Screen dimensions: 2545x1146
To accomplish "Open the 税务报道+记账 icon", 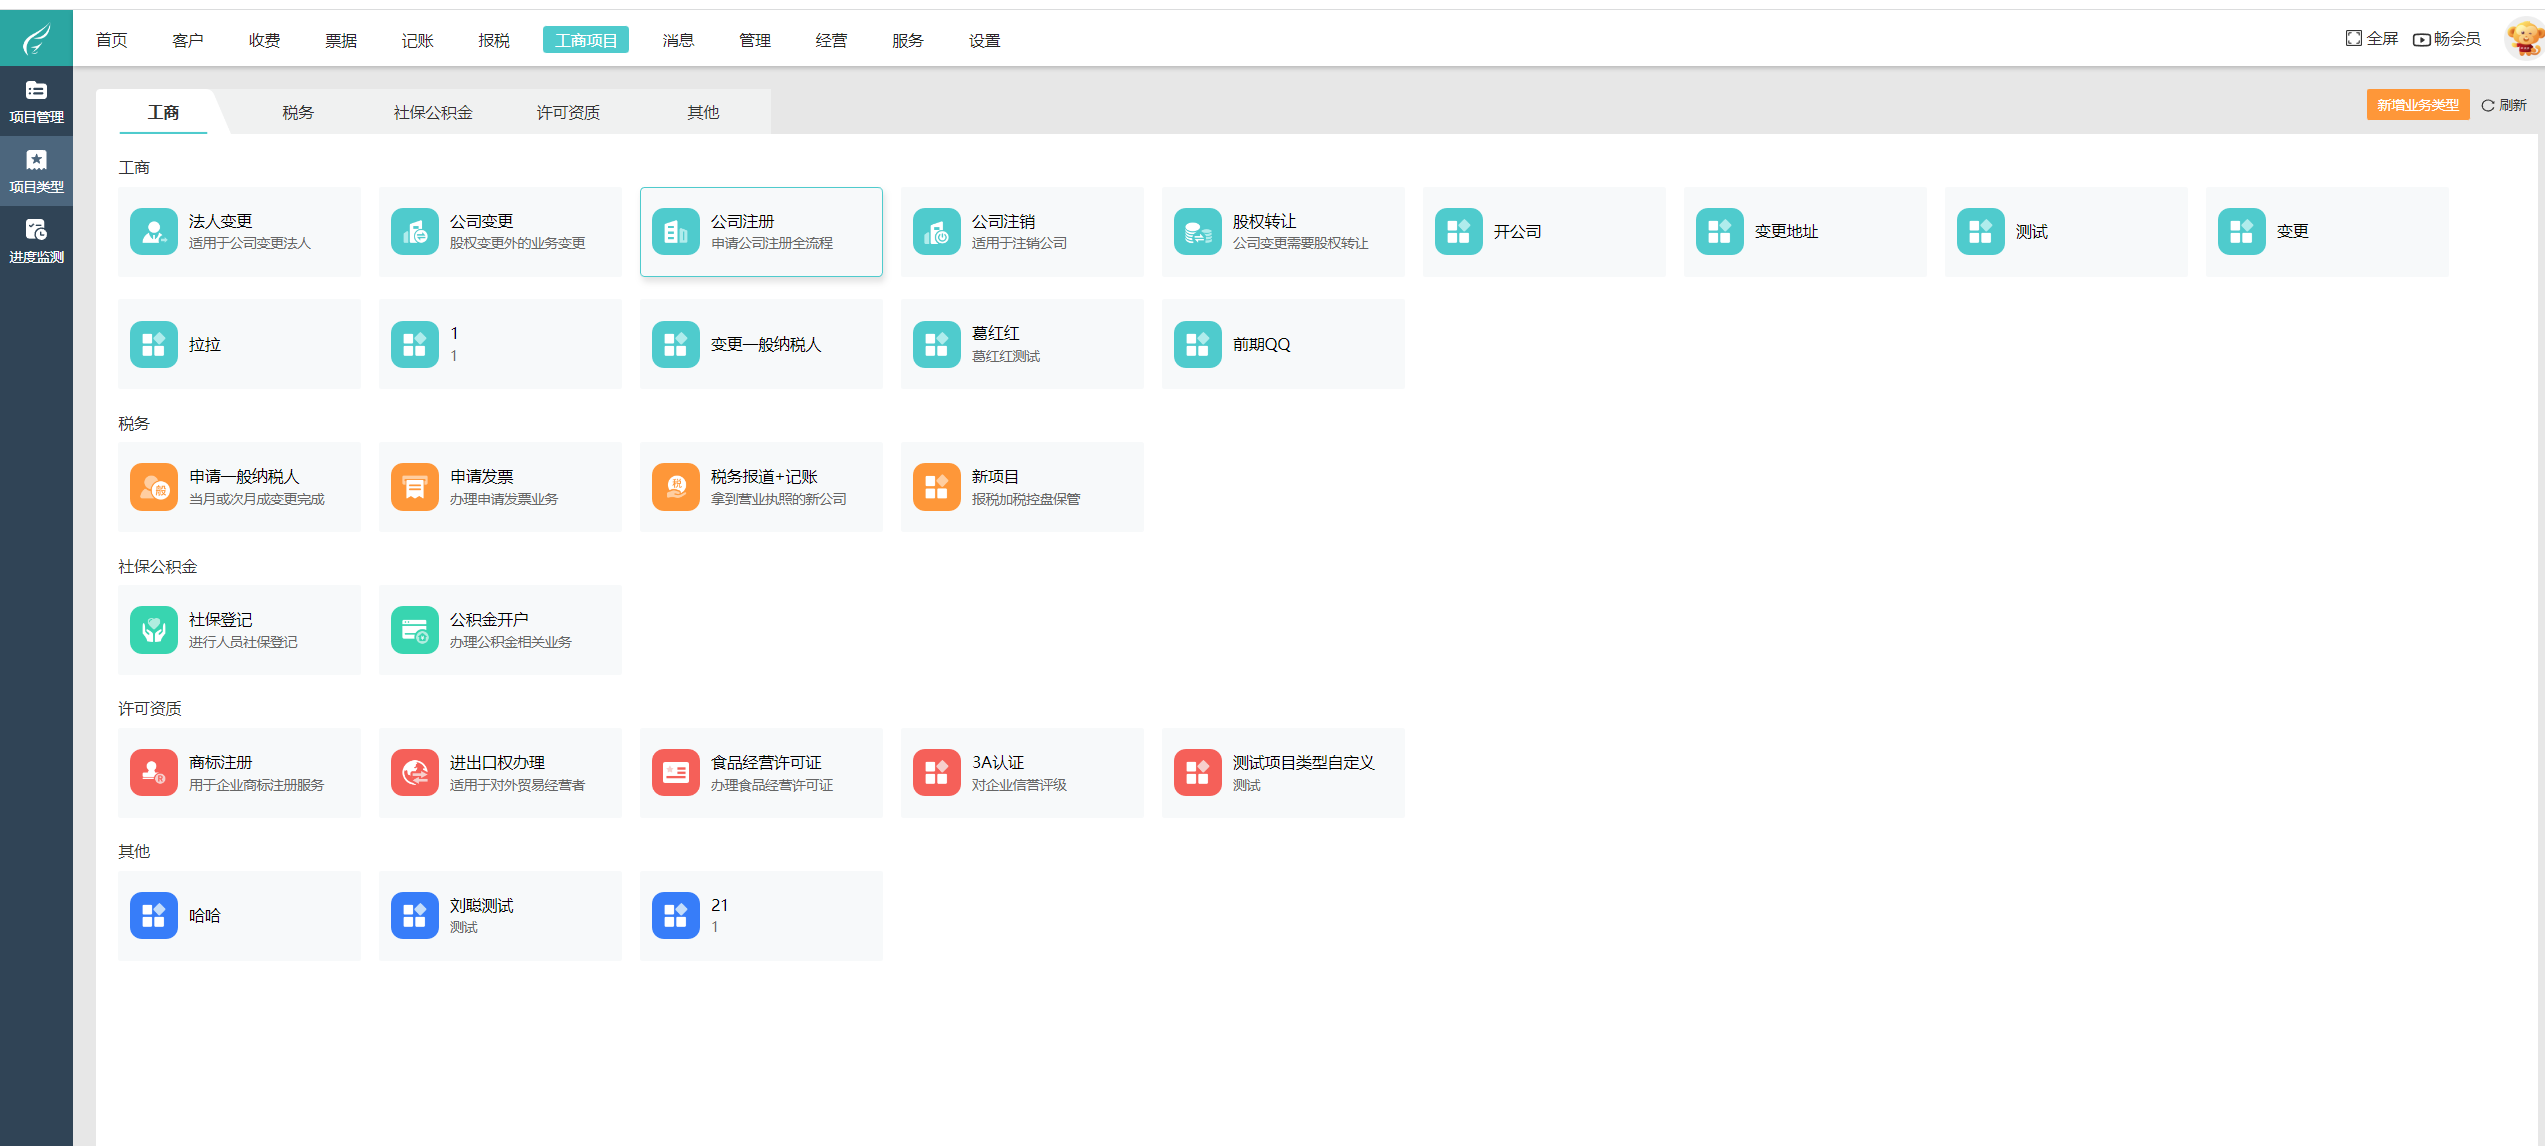I will (675, 487).
